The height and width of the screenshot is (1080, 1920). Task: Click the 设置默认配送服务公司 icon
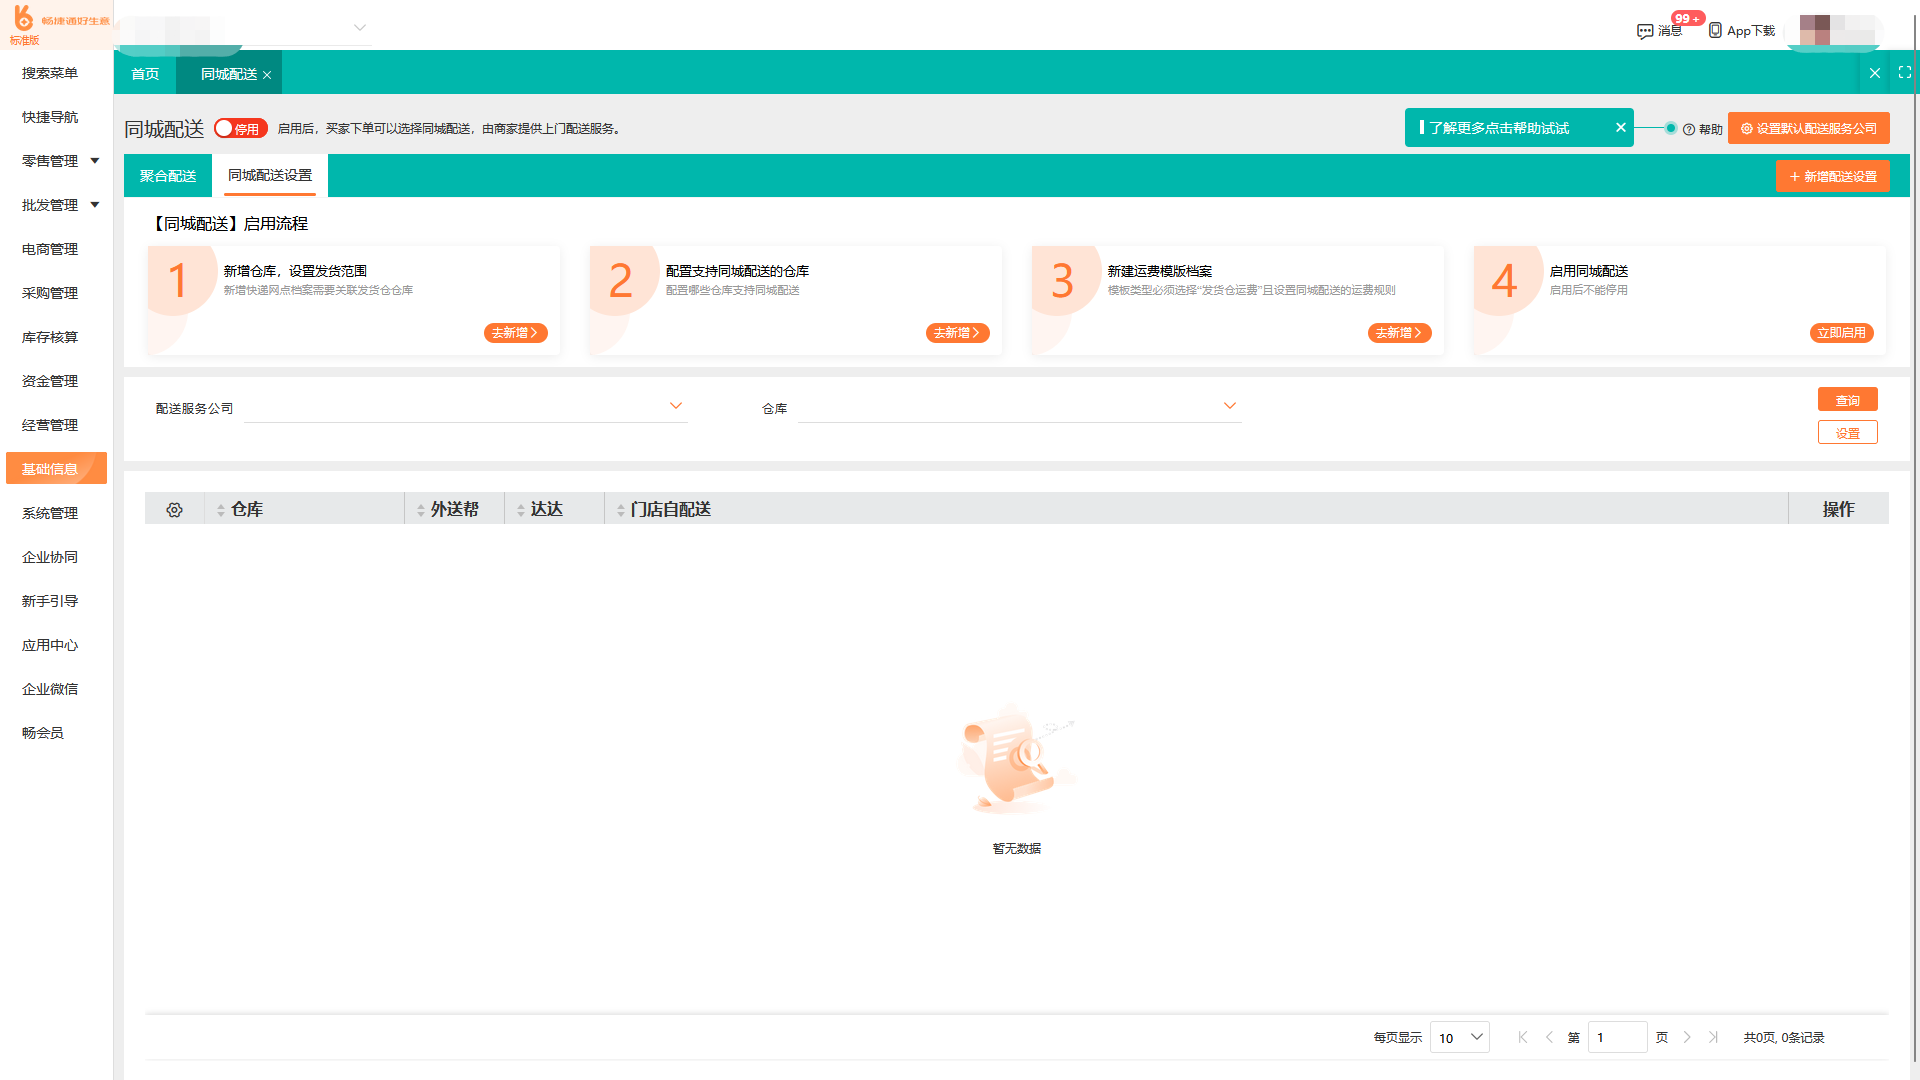click(1813, 128)
